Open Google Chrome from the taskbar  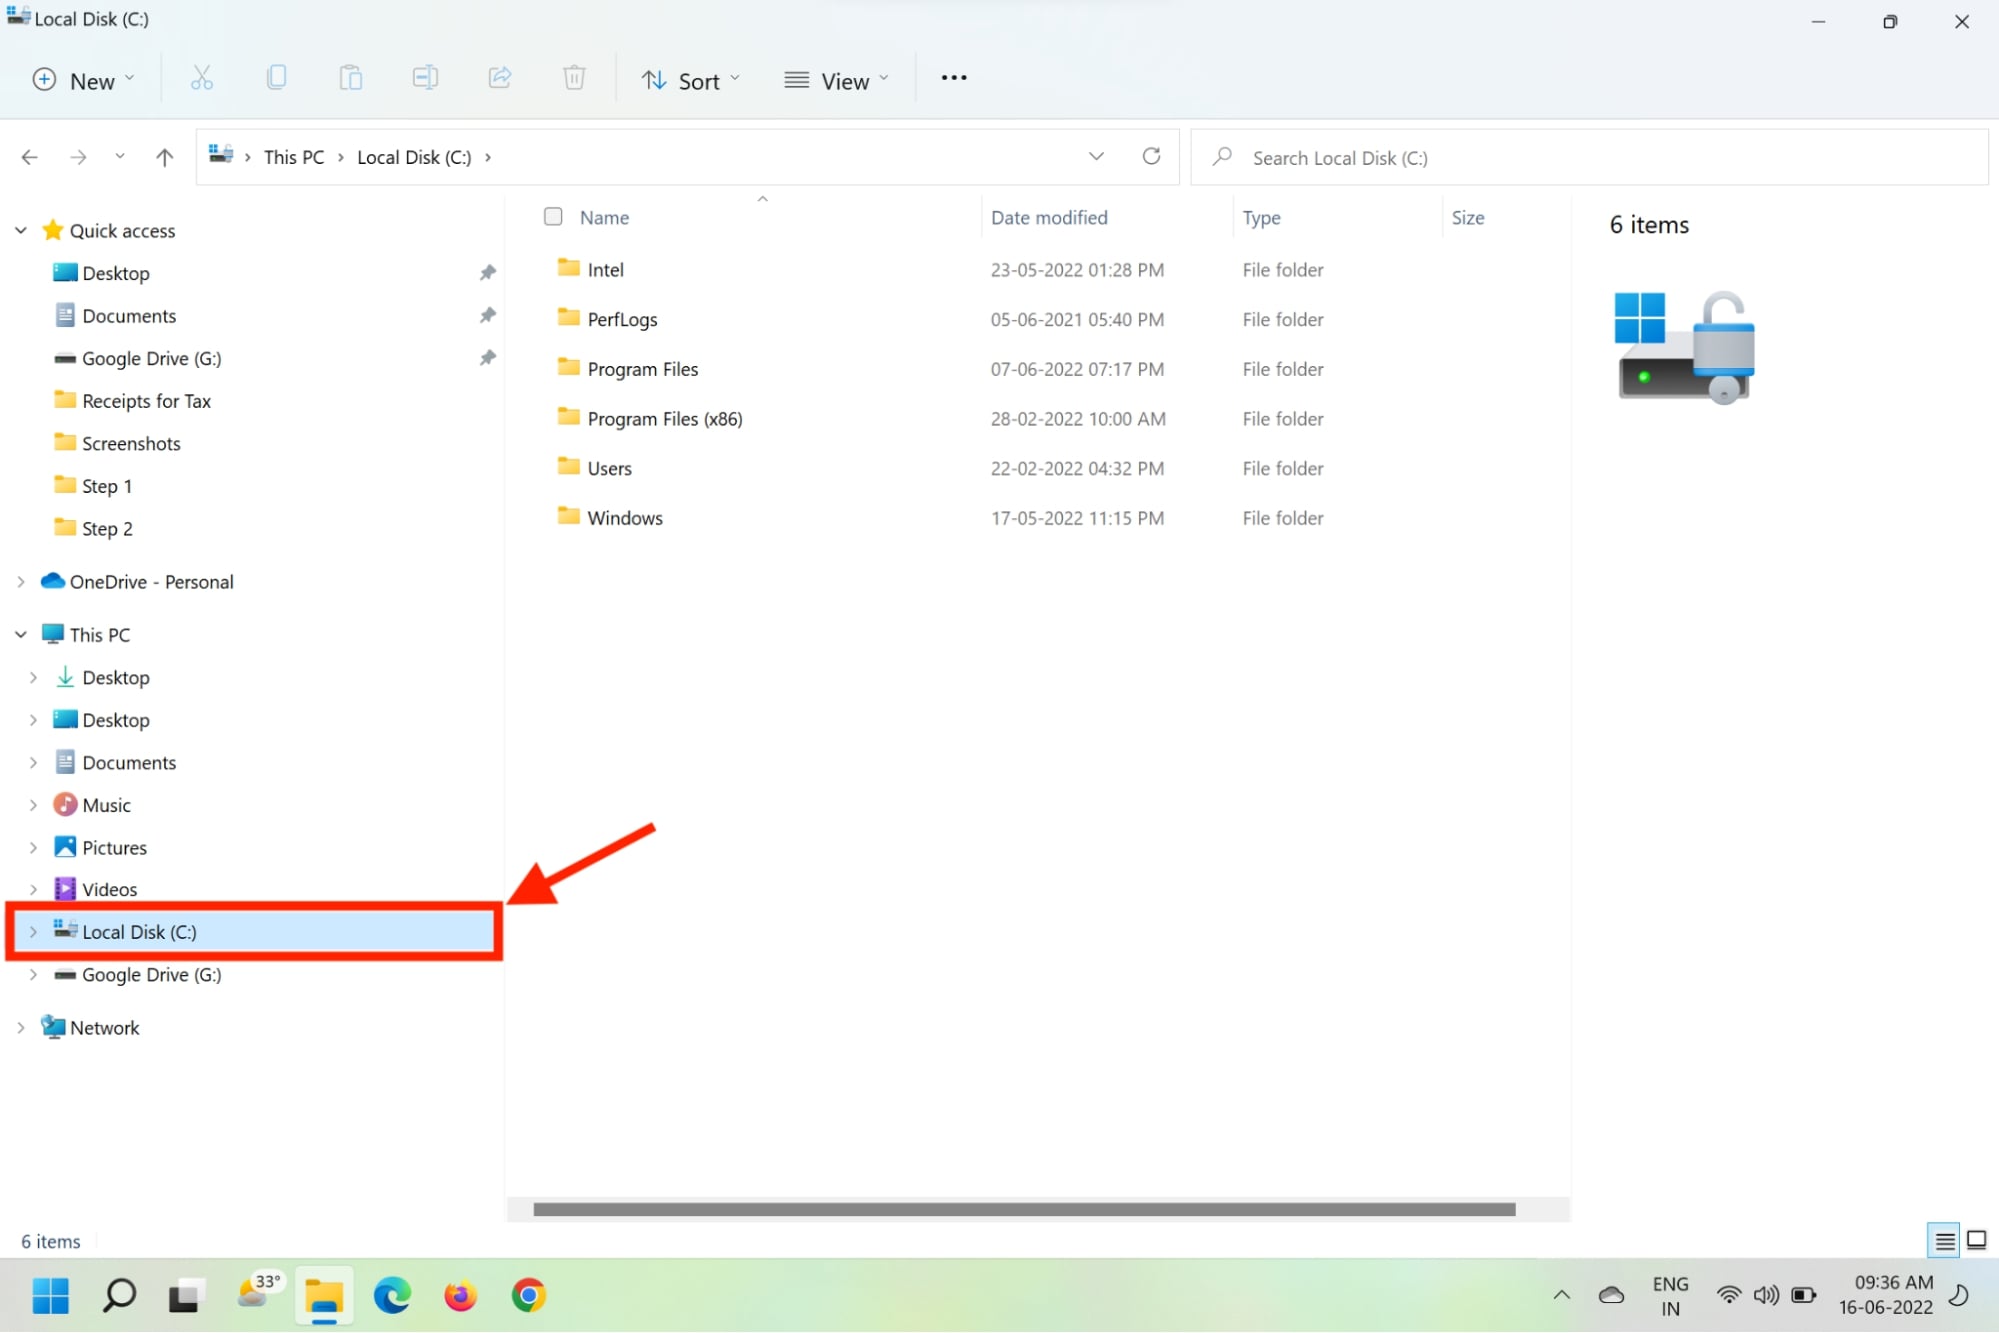coord(527,1295)
